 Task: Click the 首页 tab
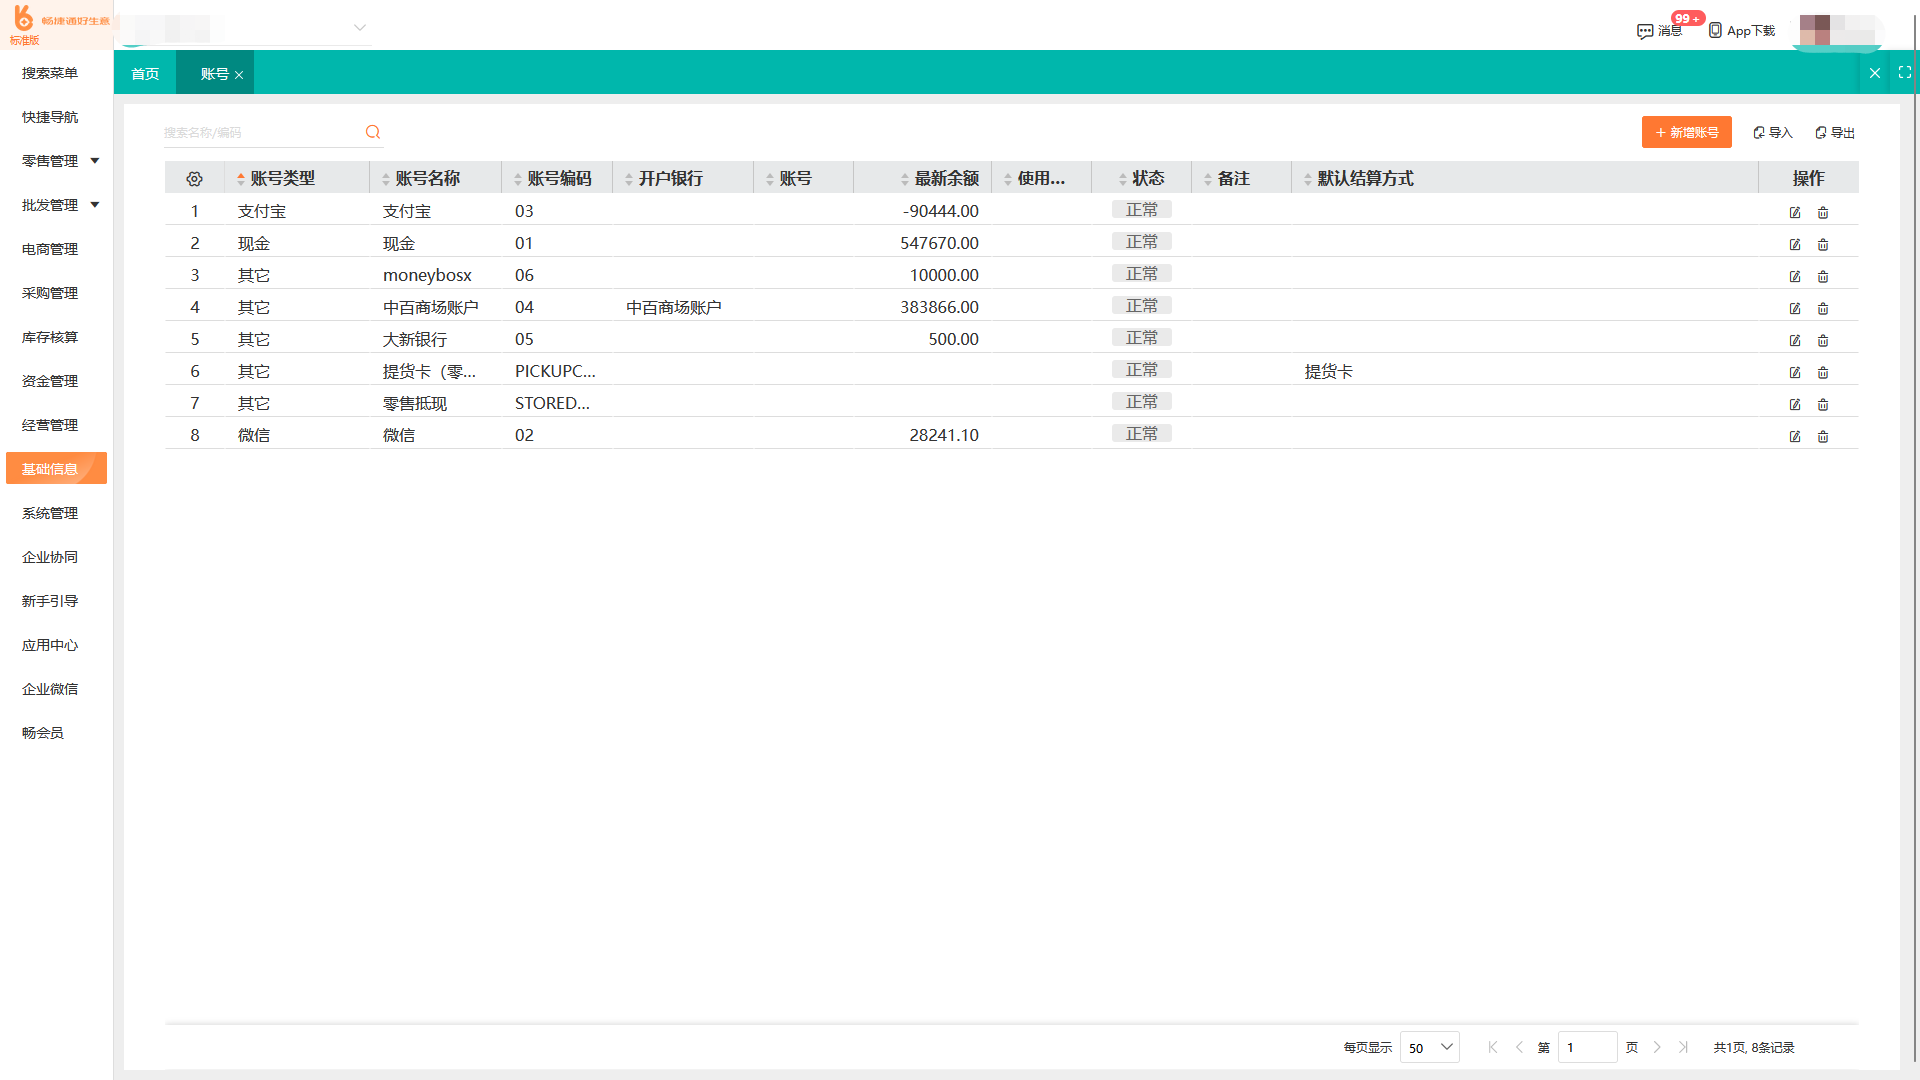(x=145, y=73)
